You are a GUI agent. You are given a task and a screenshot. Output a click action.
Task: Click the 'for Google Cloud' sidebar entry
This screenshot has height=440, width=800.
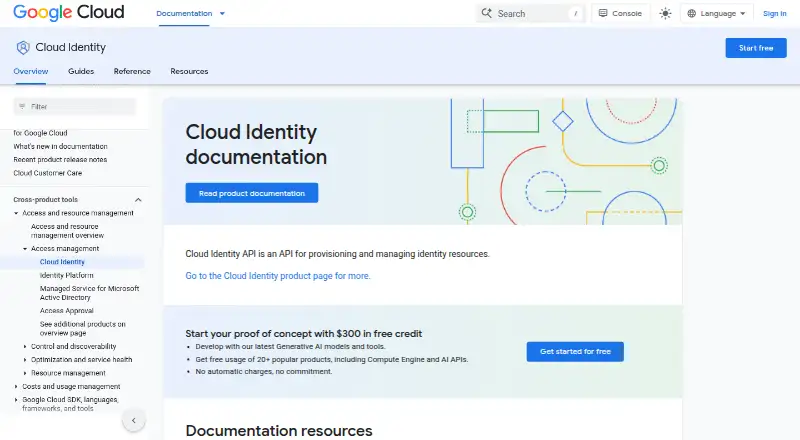pyautogui.click(x=40, y=133)
